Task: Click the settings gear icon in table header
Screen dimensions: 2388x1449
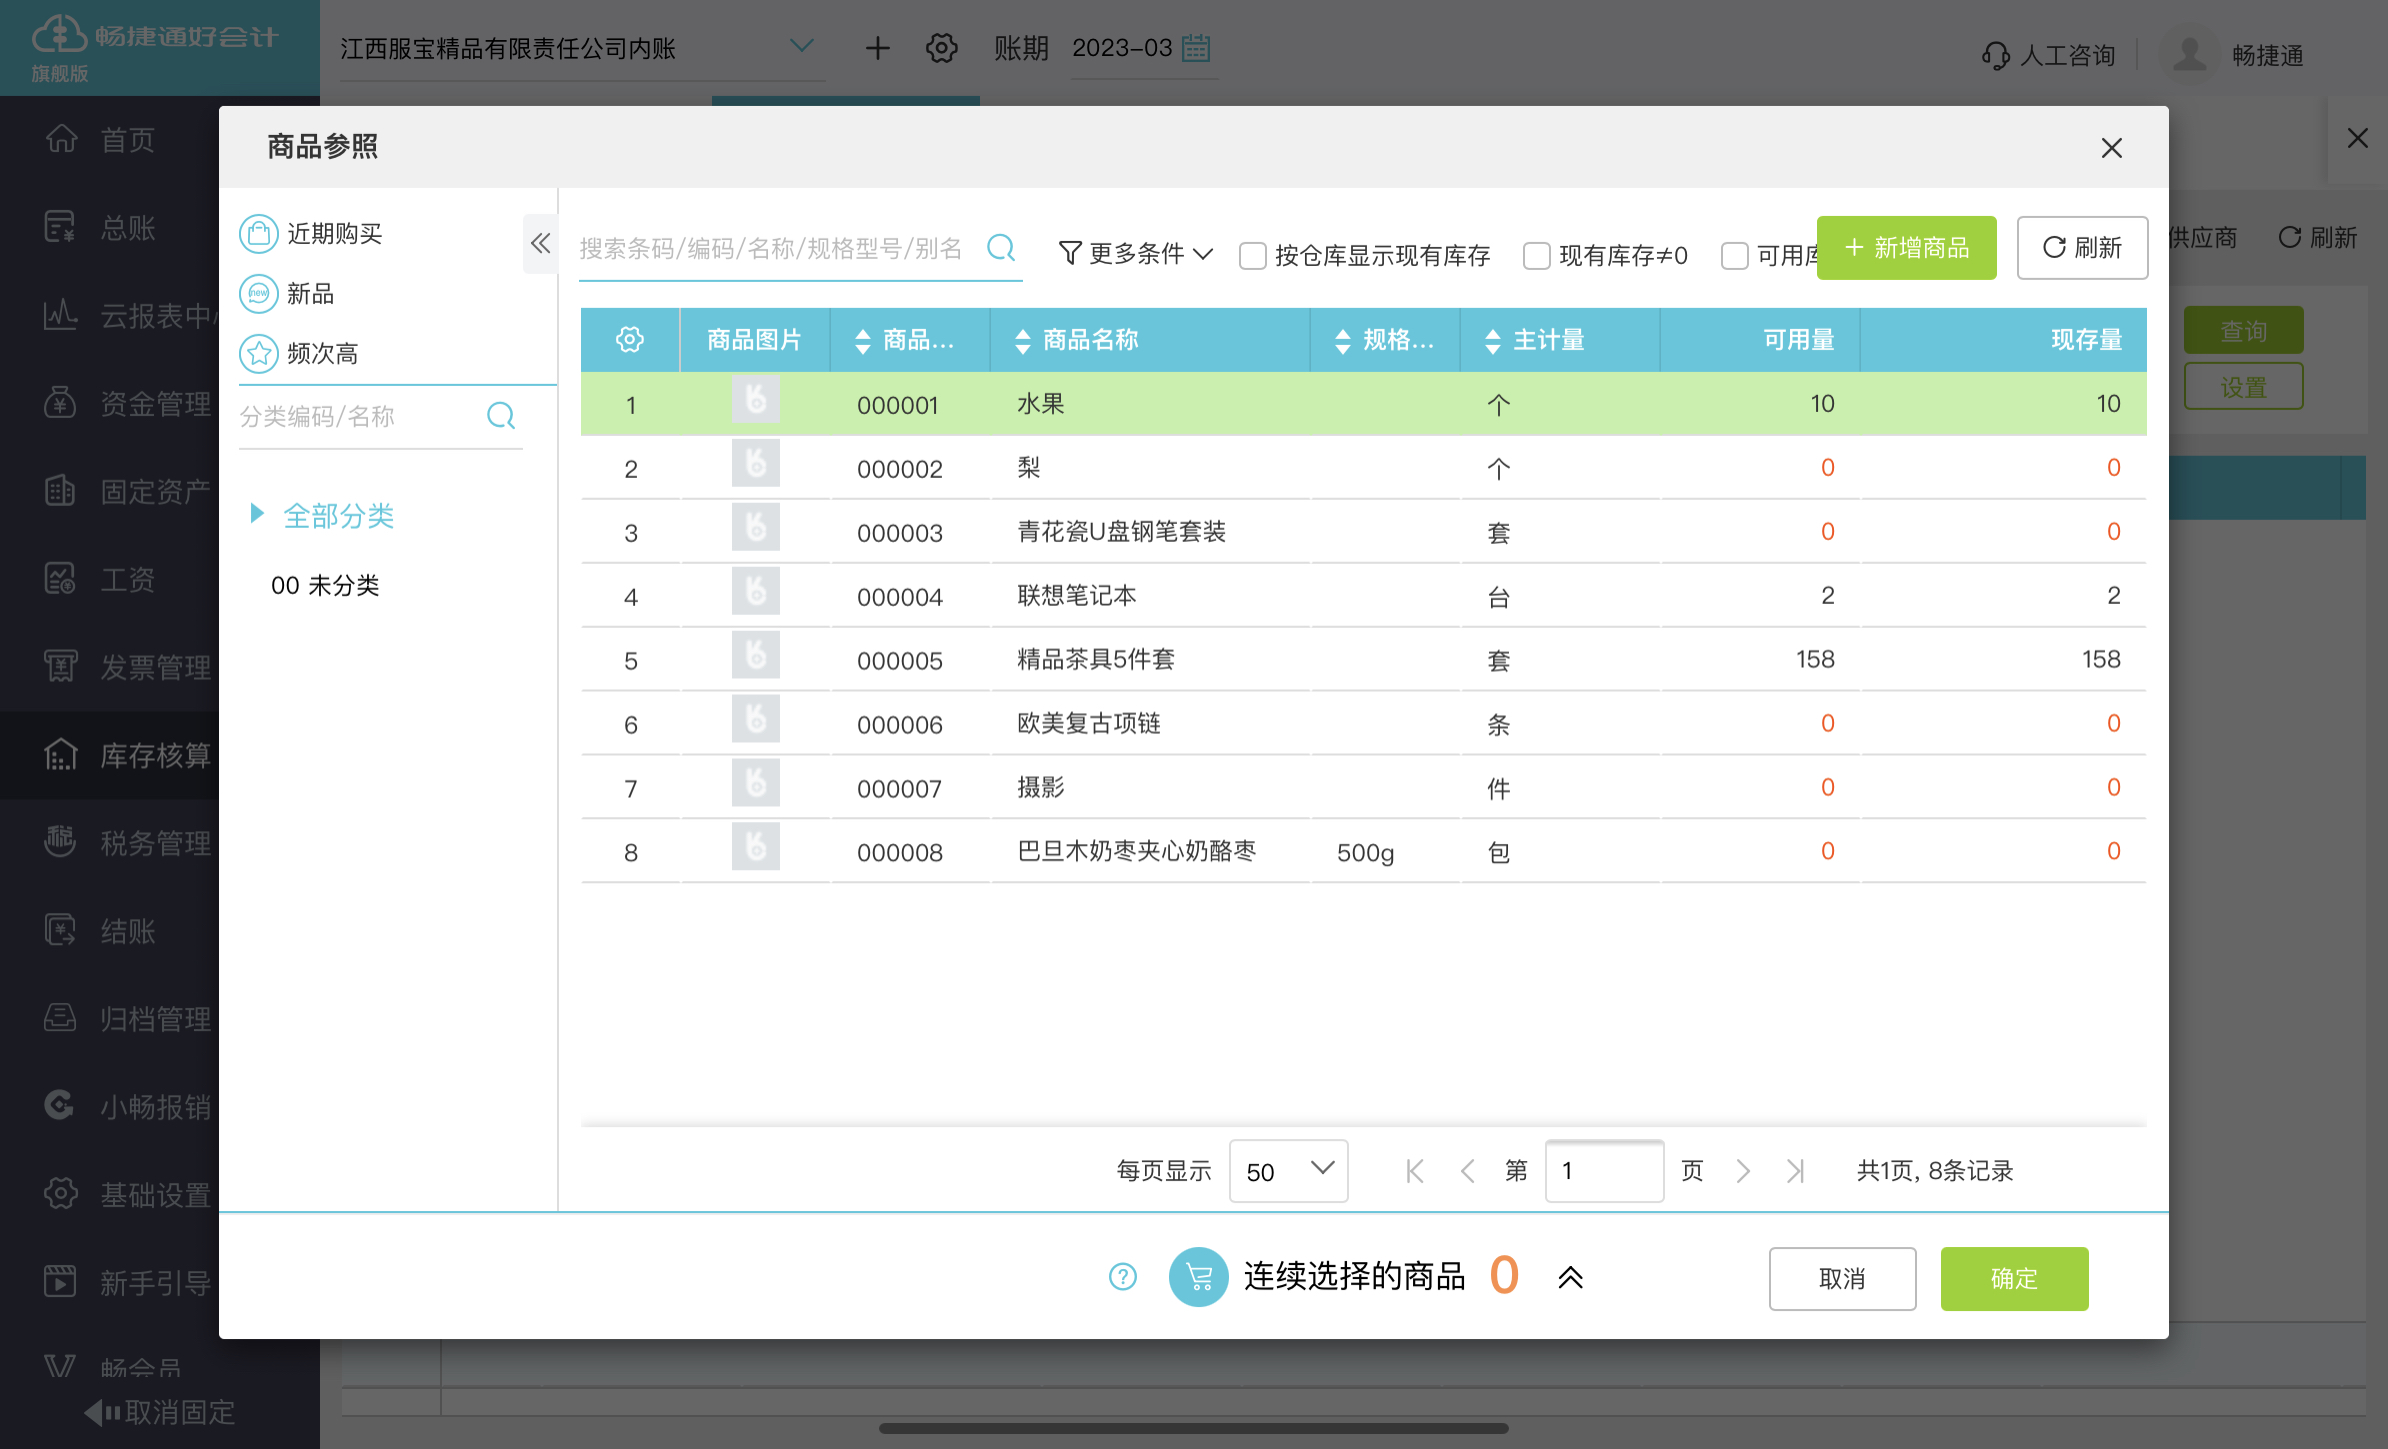Action: (629, 340)
